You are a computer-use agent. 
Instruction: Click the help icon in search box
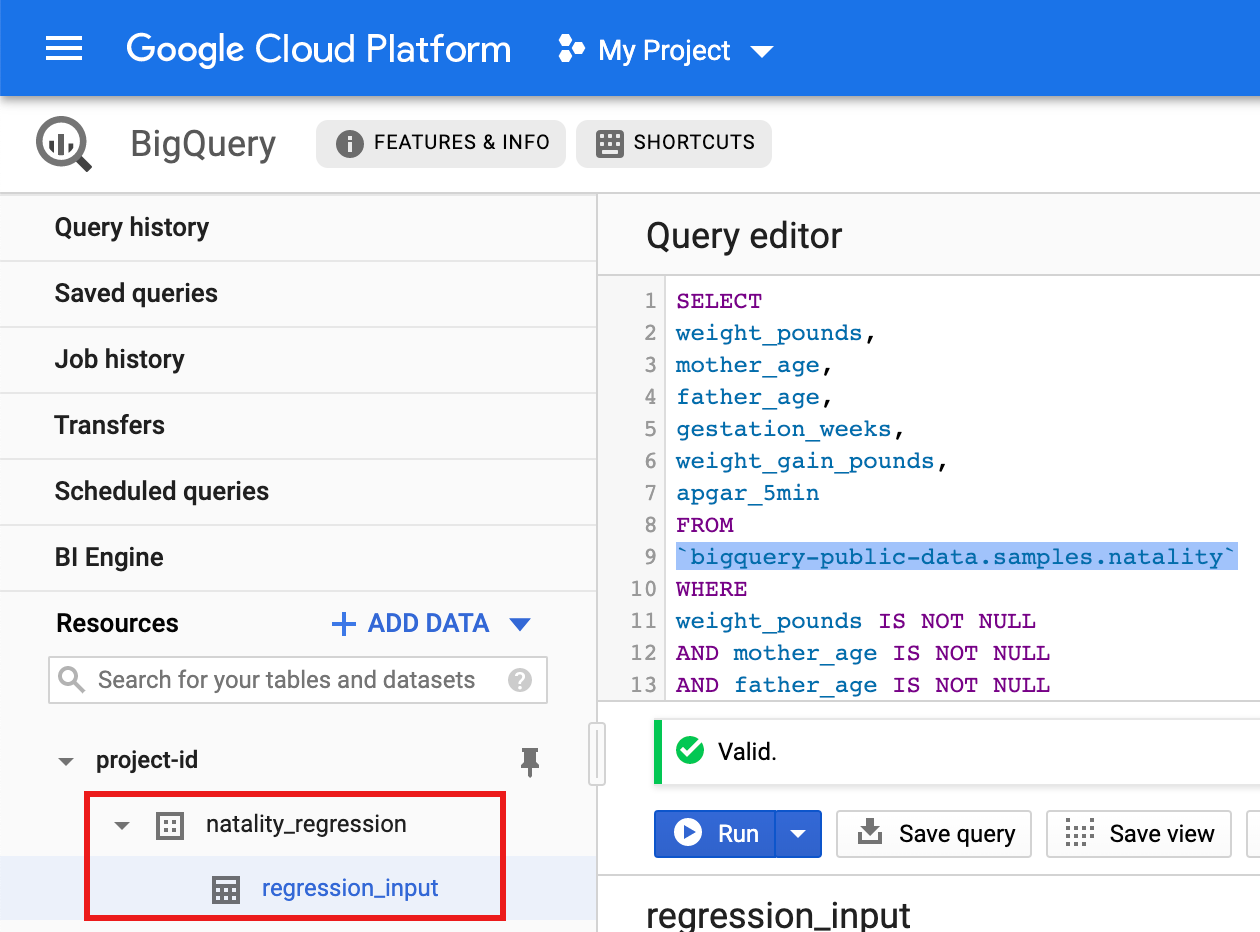coord(519,681)
